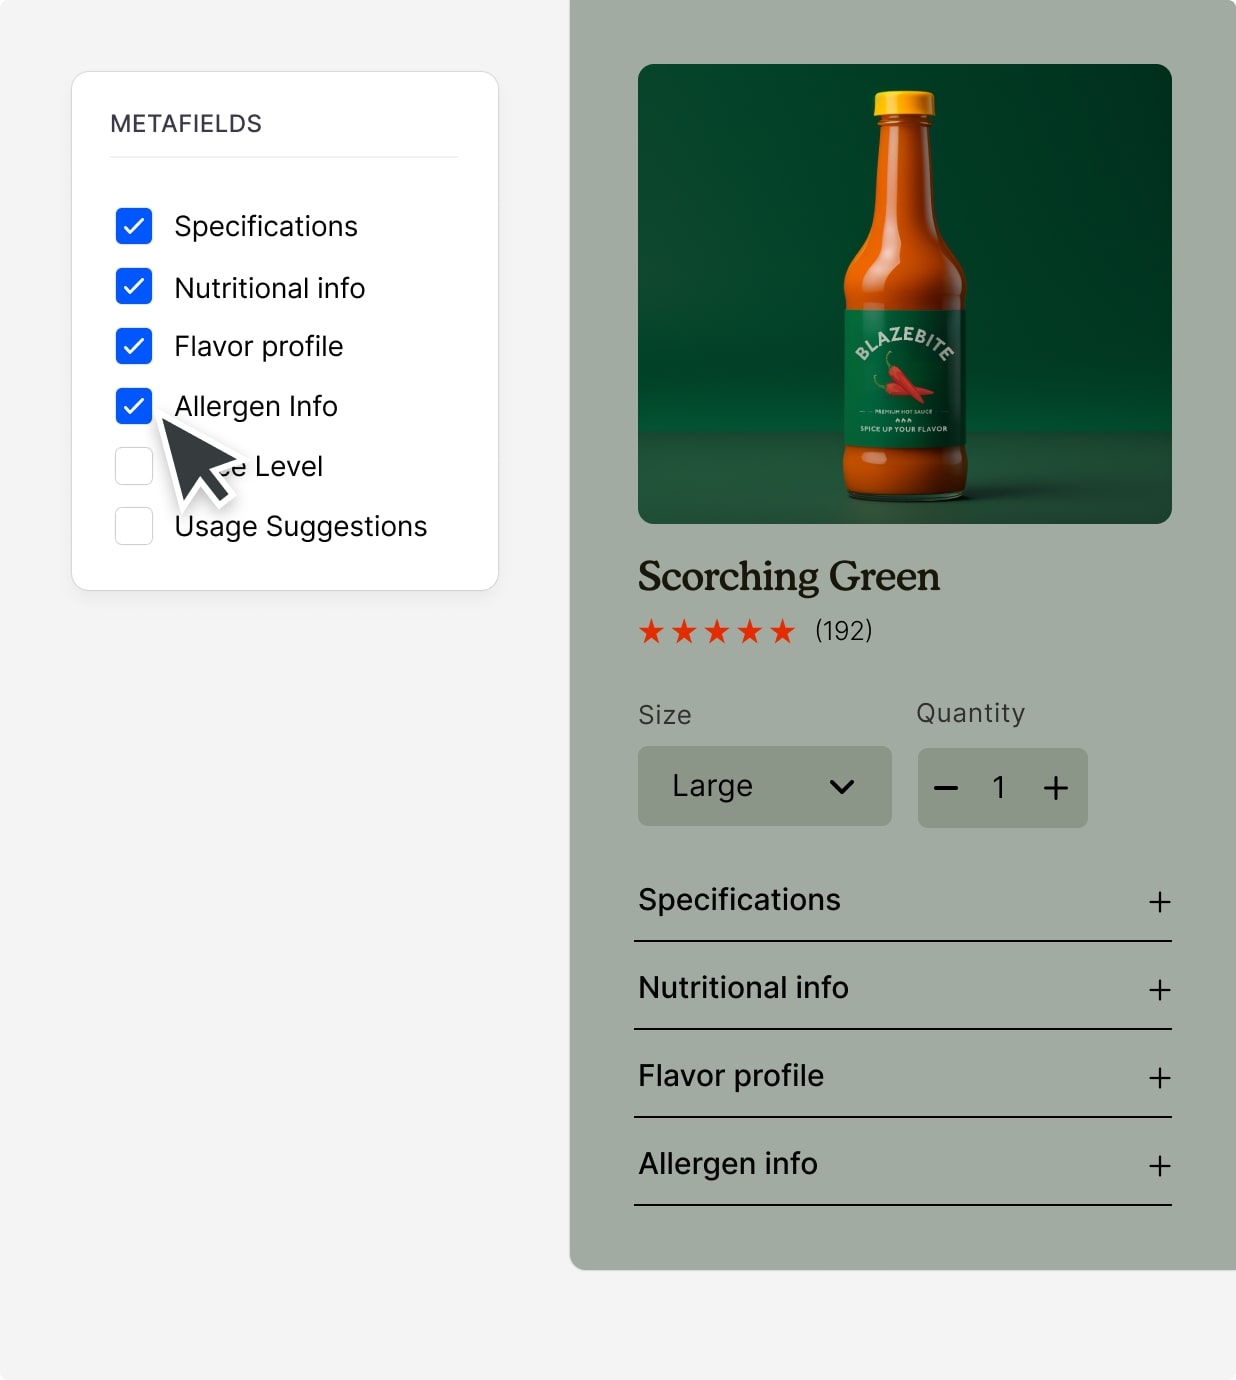Check the unchecked box above Usage Suggestions
1236x1380 pixels.
coord(134,466)
